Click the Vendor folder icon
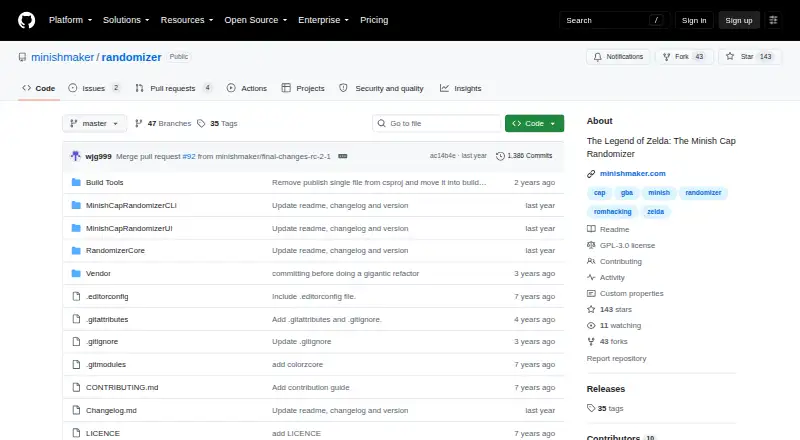 pos(76,274)
